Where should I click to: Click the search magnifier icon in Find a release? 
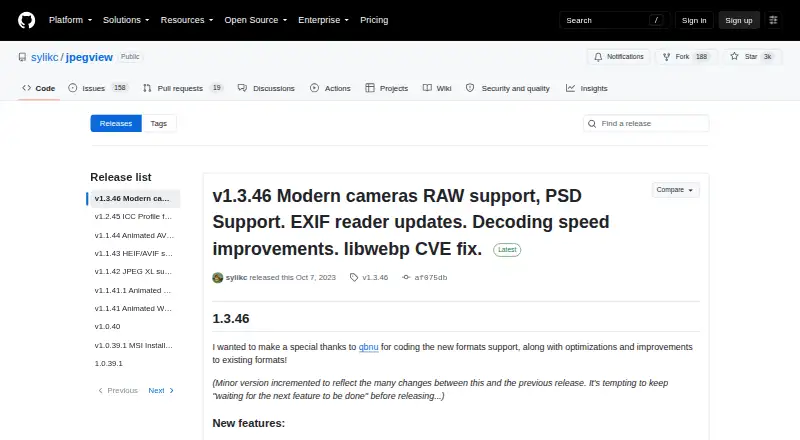(x=592, y=124)
